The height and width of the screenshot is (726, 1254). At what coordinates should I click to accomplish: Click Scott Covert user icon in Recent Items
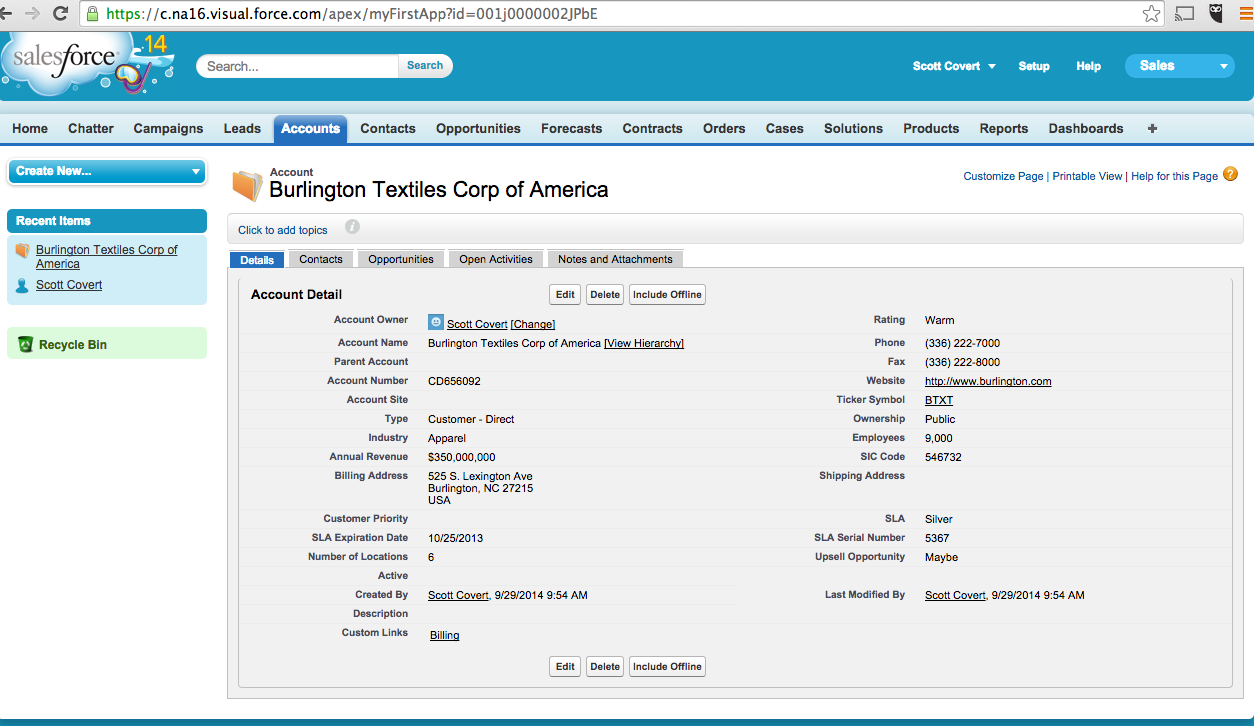22,286
